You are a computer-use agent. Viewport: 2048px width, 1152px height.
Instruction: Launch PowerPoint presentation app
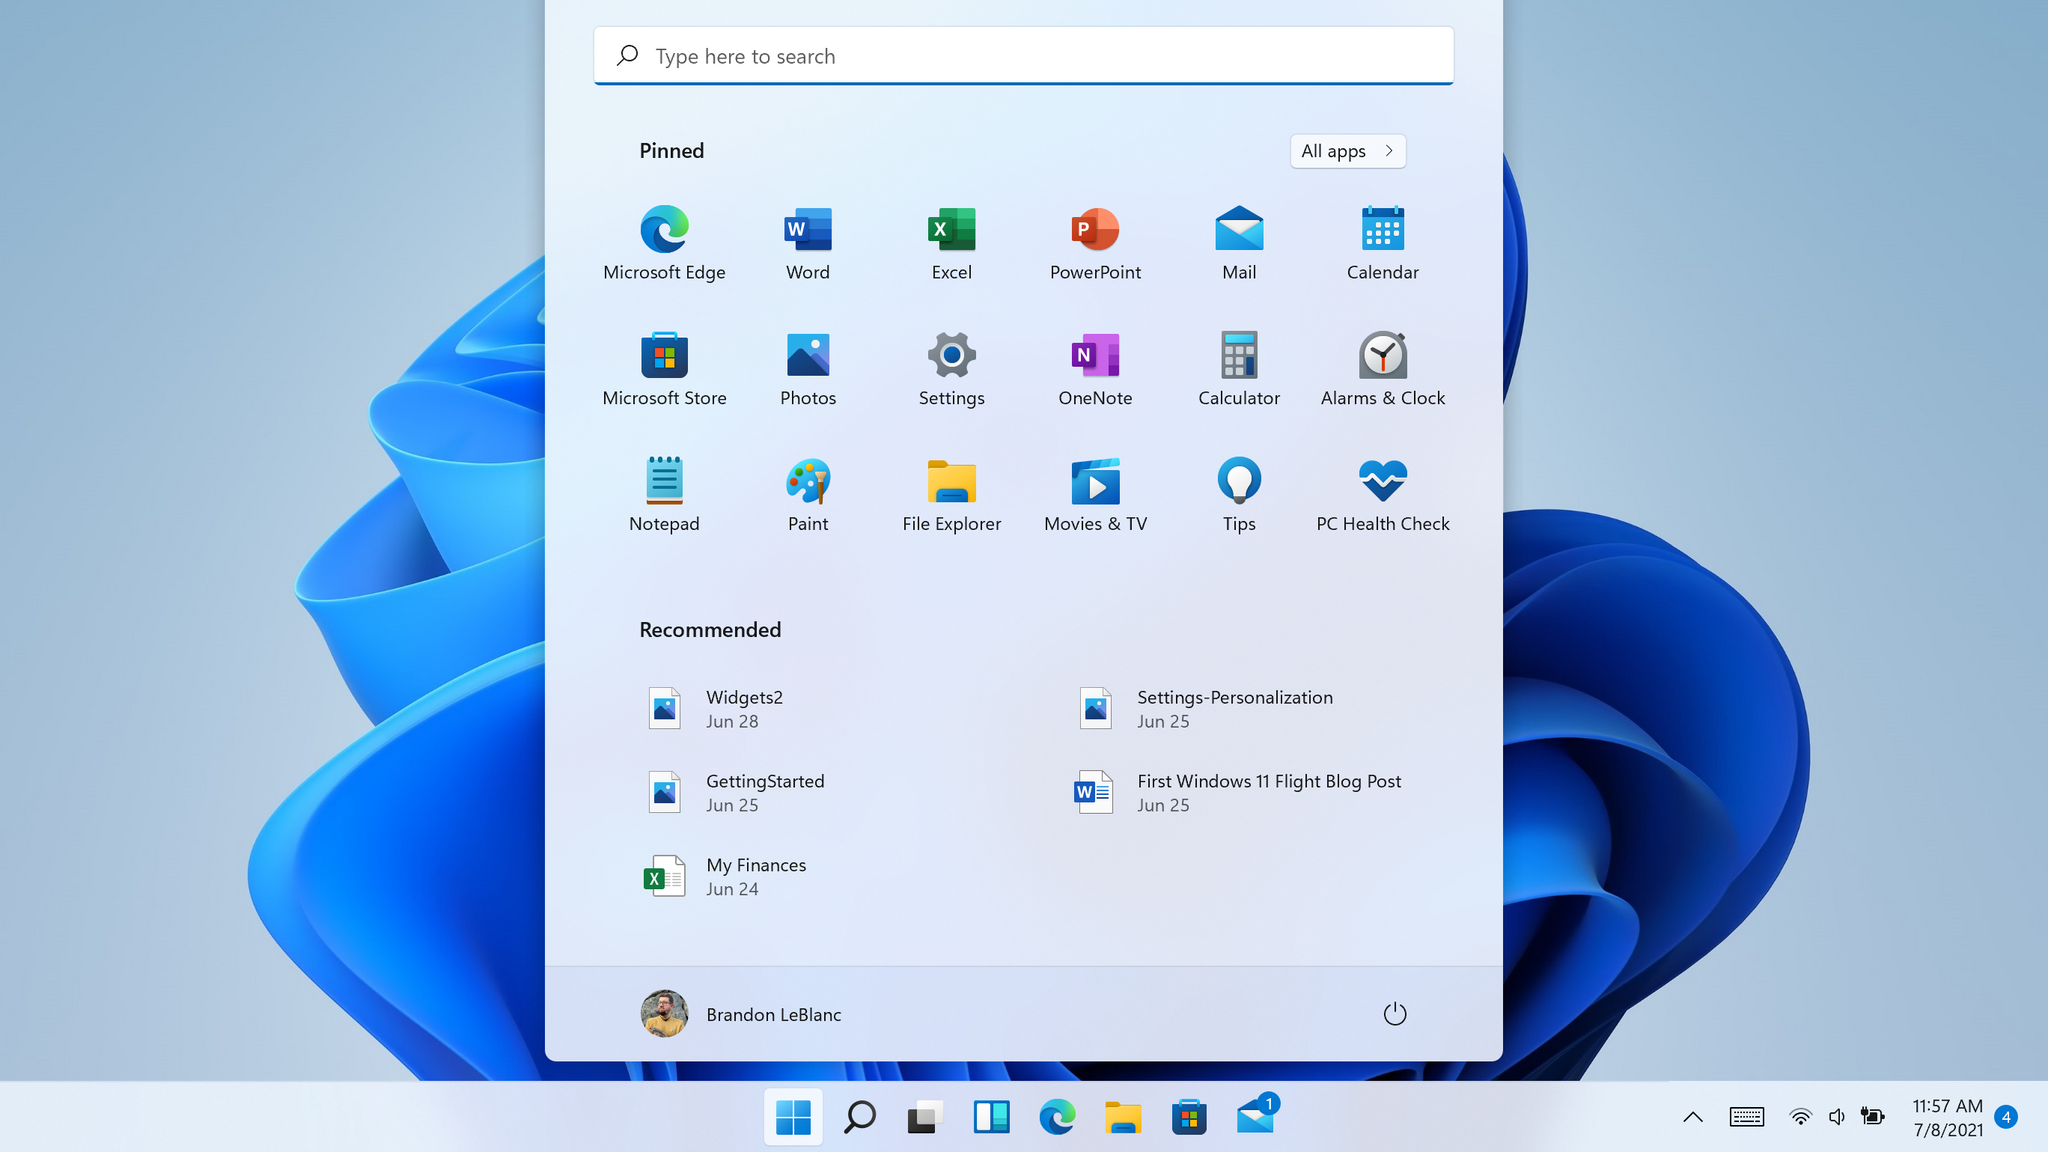[1094, 228]
